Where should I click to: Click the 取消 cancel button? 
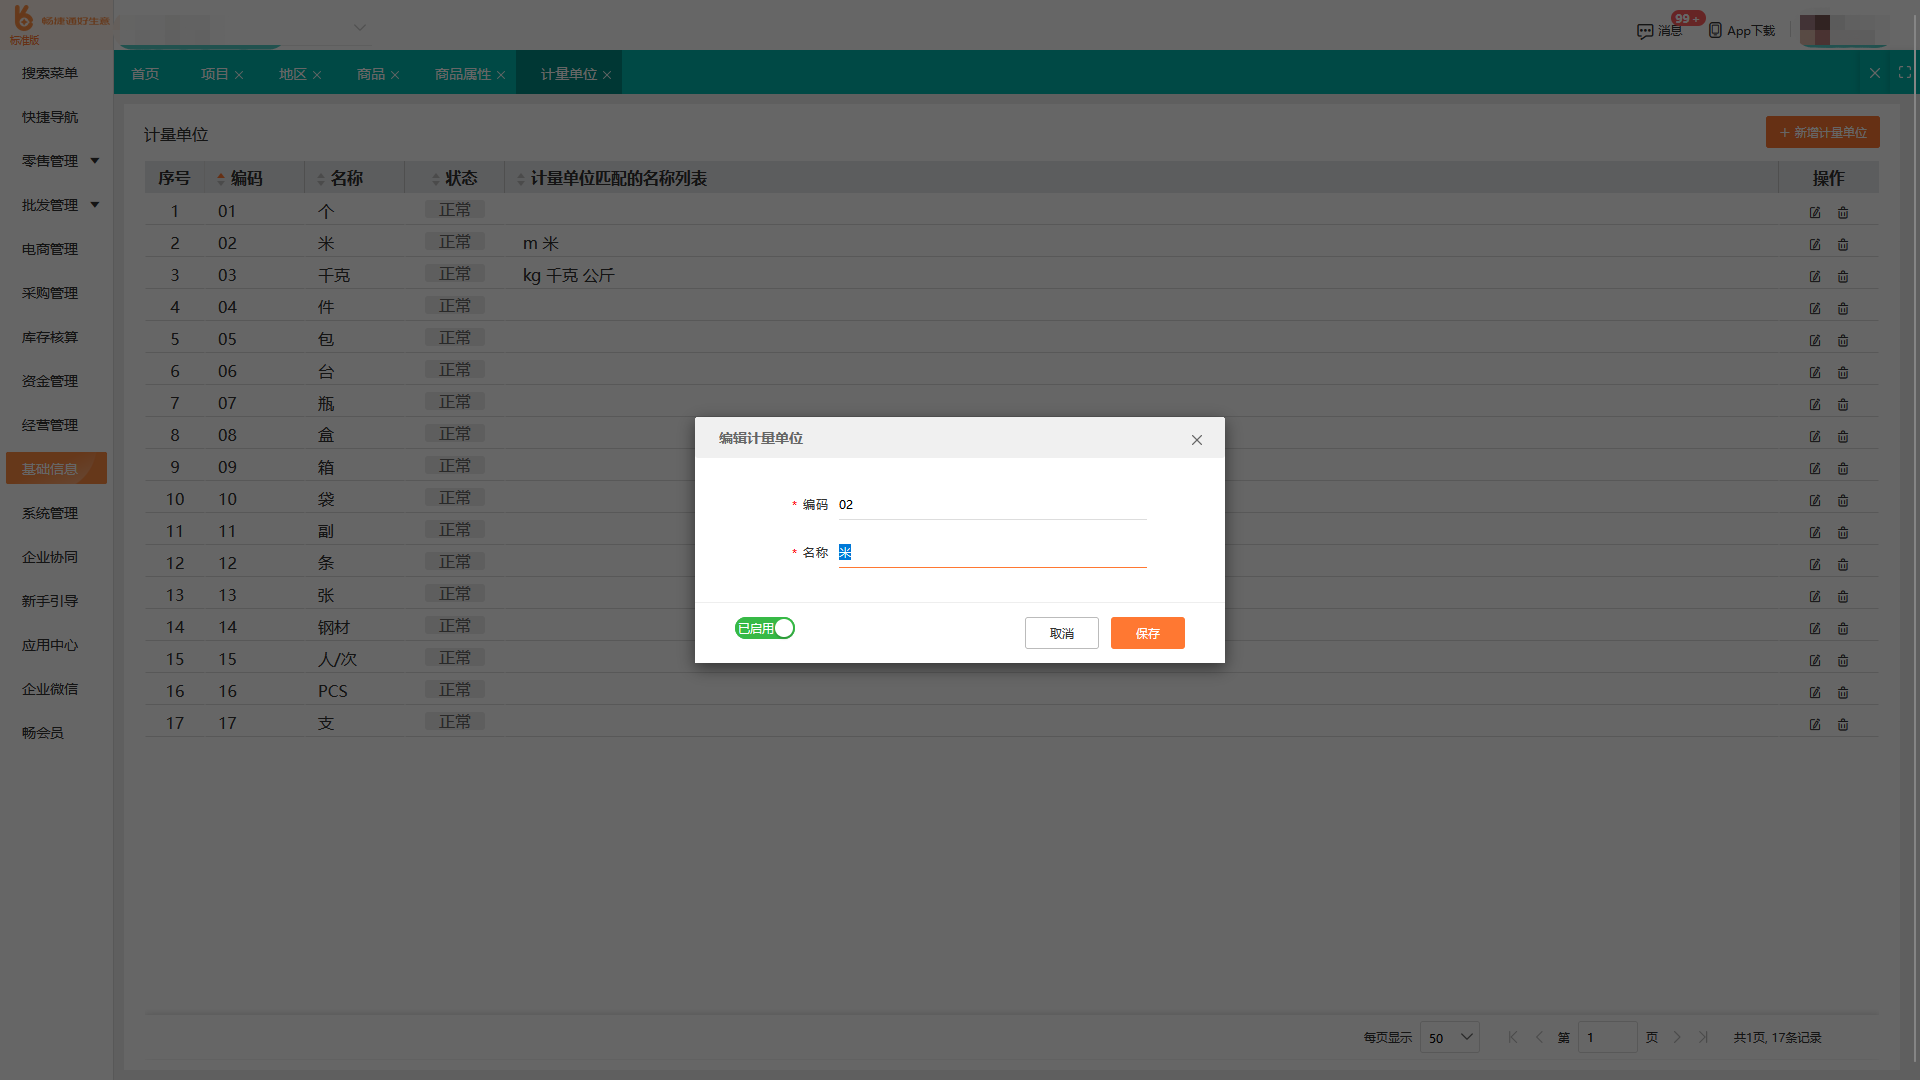point(1062,633)
